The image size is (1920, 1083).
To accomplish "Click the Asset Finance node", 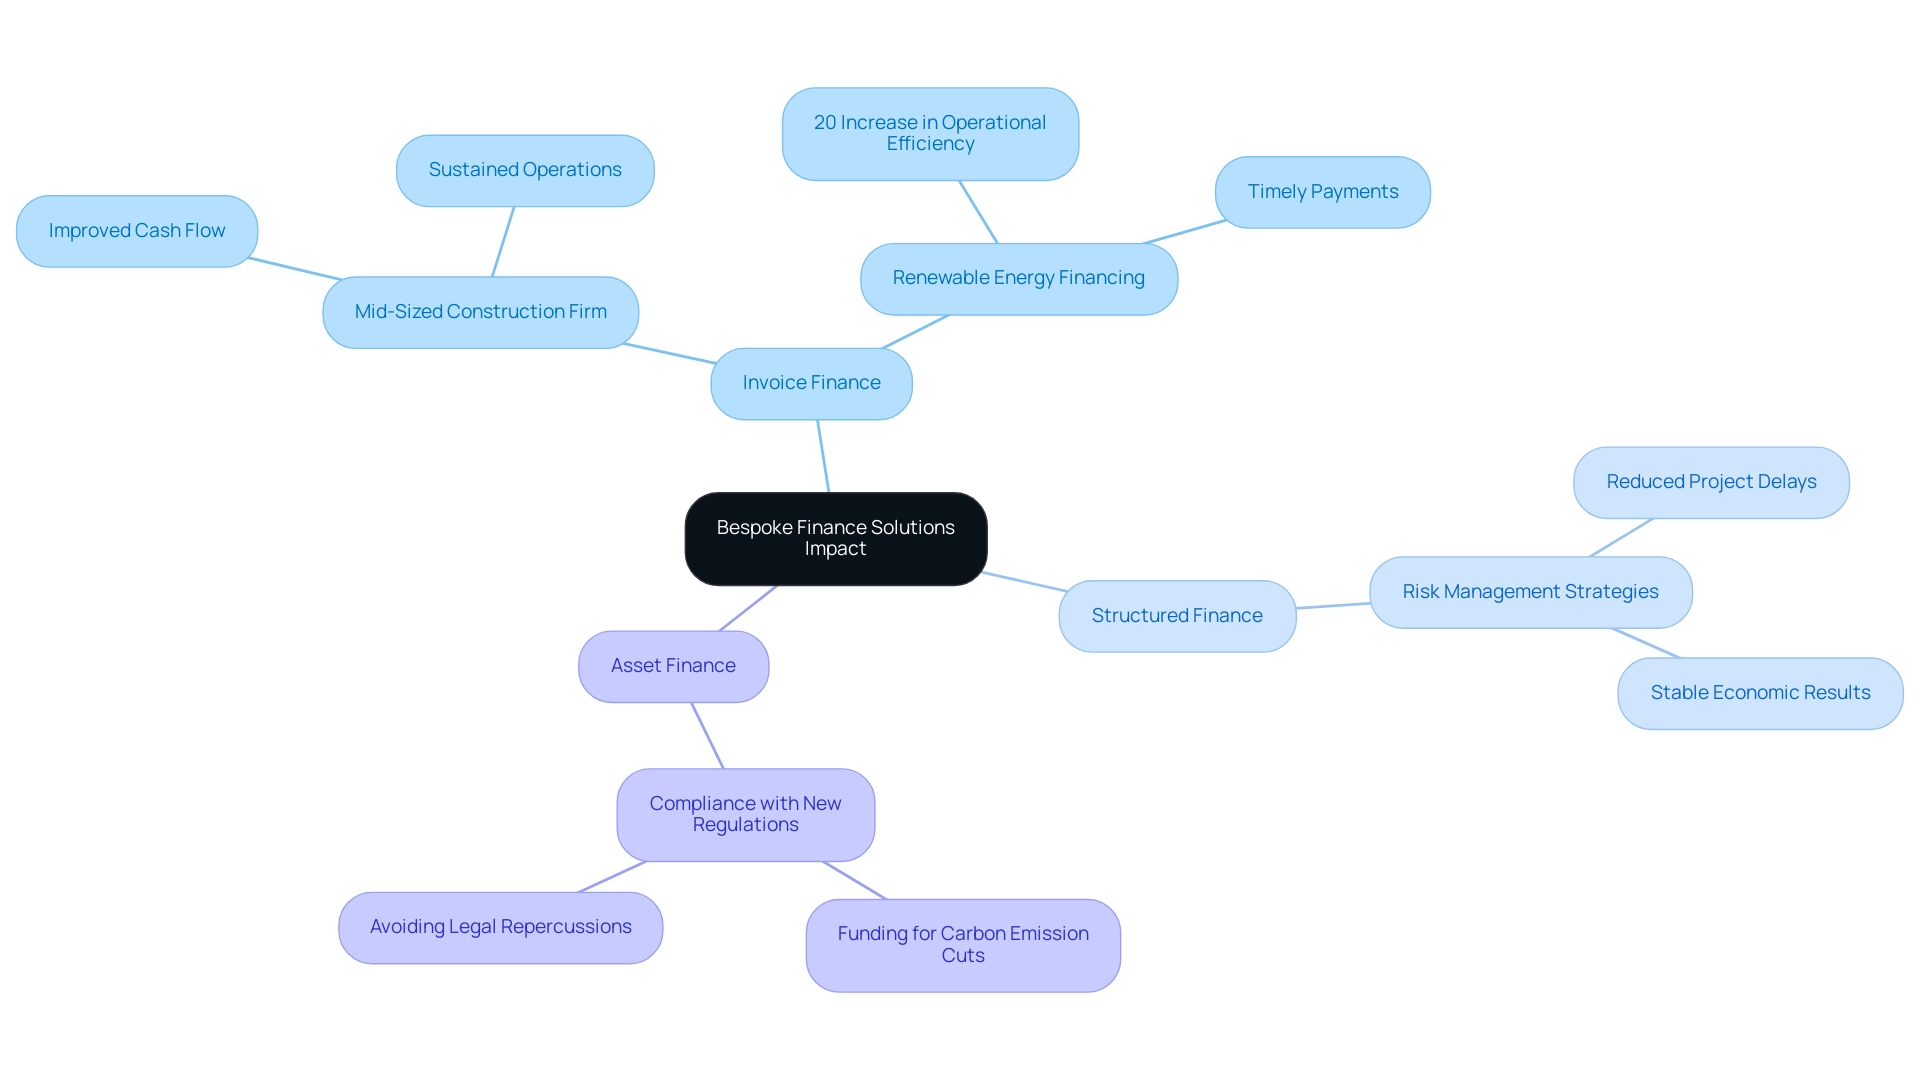I will point(674,665).
